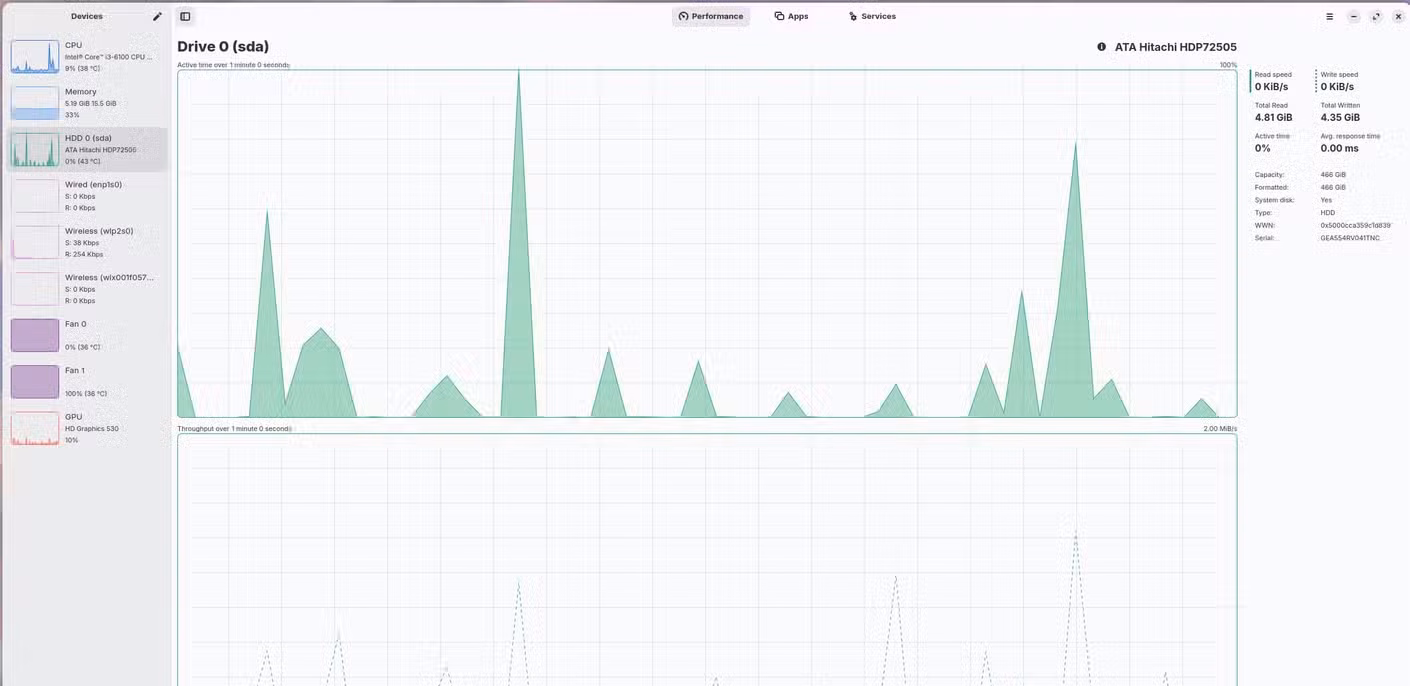Open the Services tab
The image size is (1410, 686).
872,16
